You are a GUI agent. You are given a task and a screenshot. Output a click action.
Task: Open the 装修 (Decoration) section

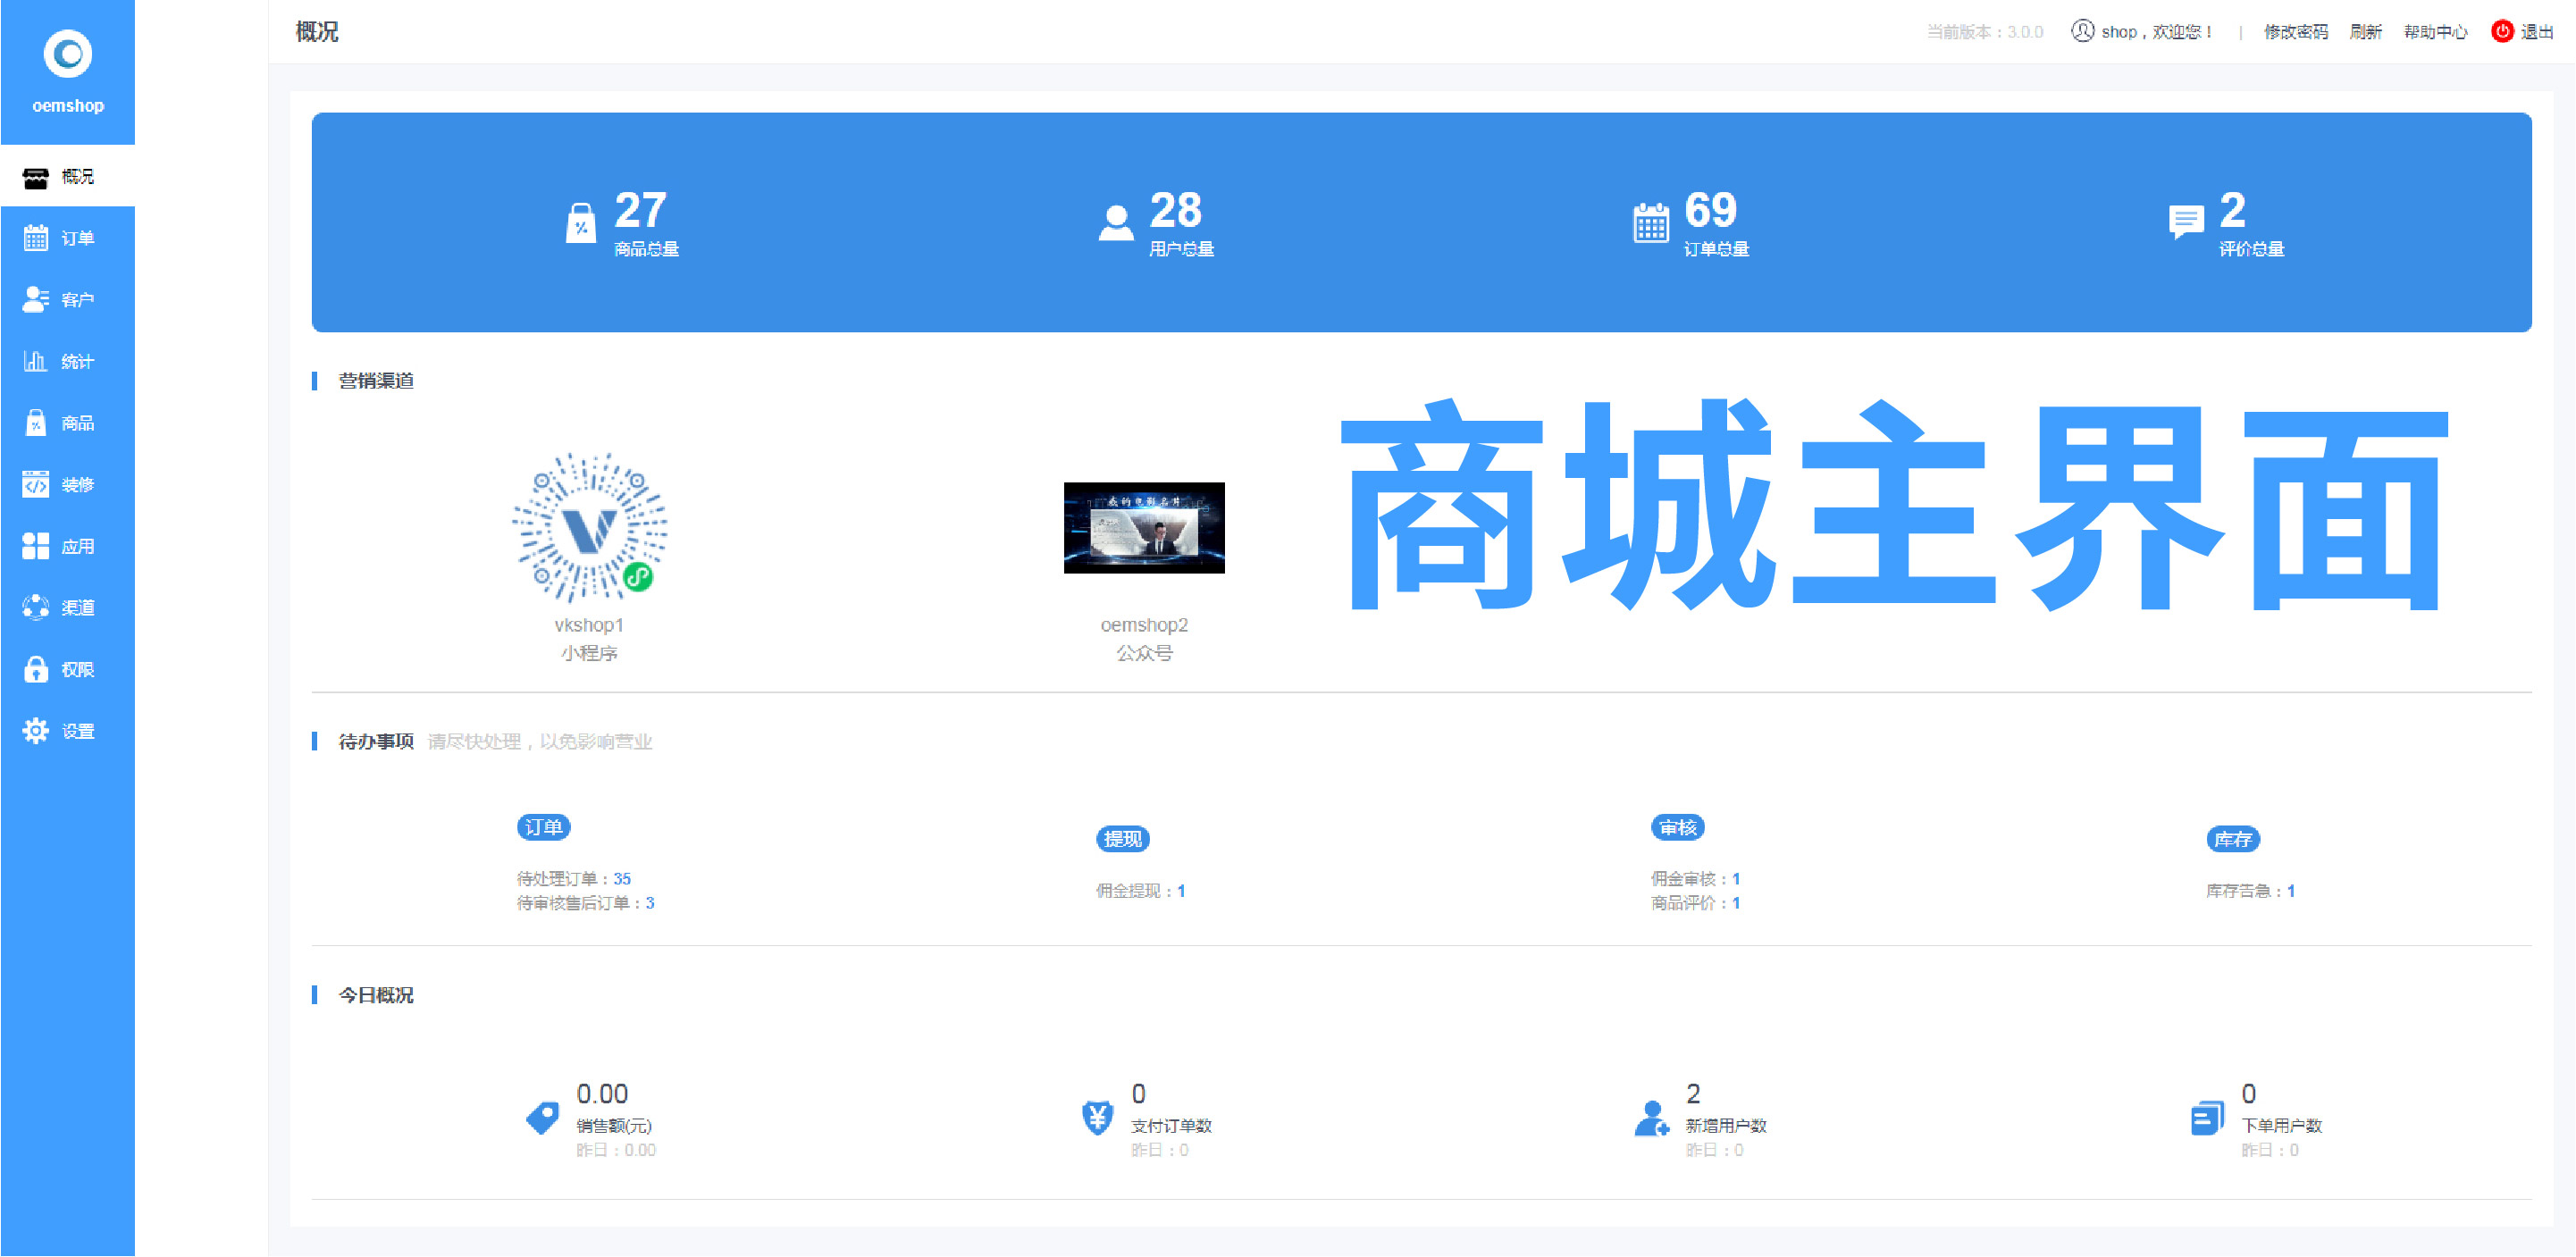pyautogui.click(x=67, y=484)
